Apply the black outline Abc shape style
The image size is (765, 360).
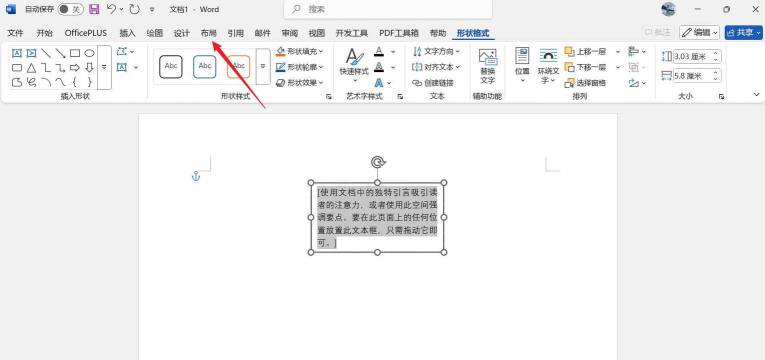(171, 66)
